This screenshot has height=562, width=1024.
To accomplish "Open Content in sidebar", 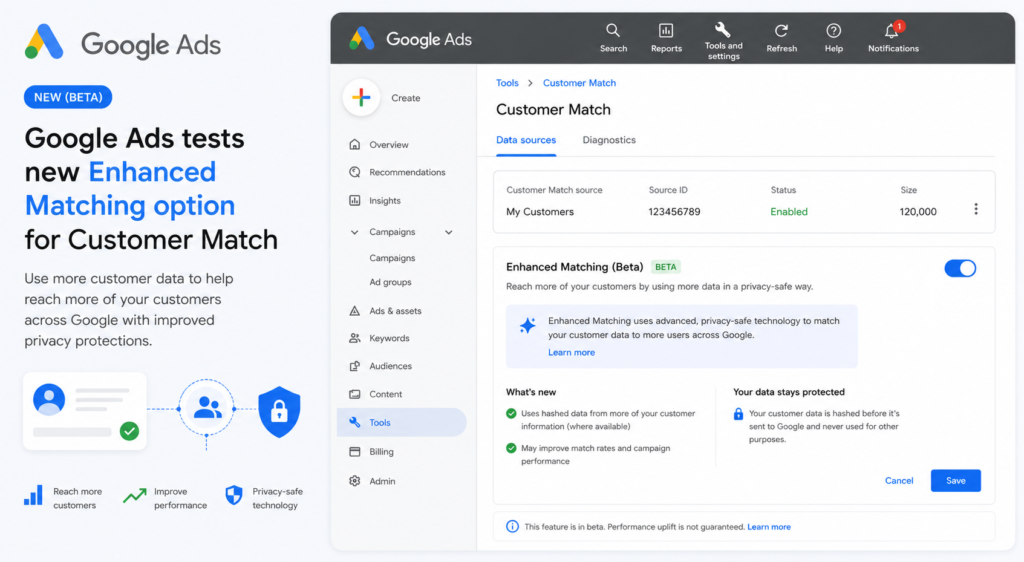I will 376,394.
